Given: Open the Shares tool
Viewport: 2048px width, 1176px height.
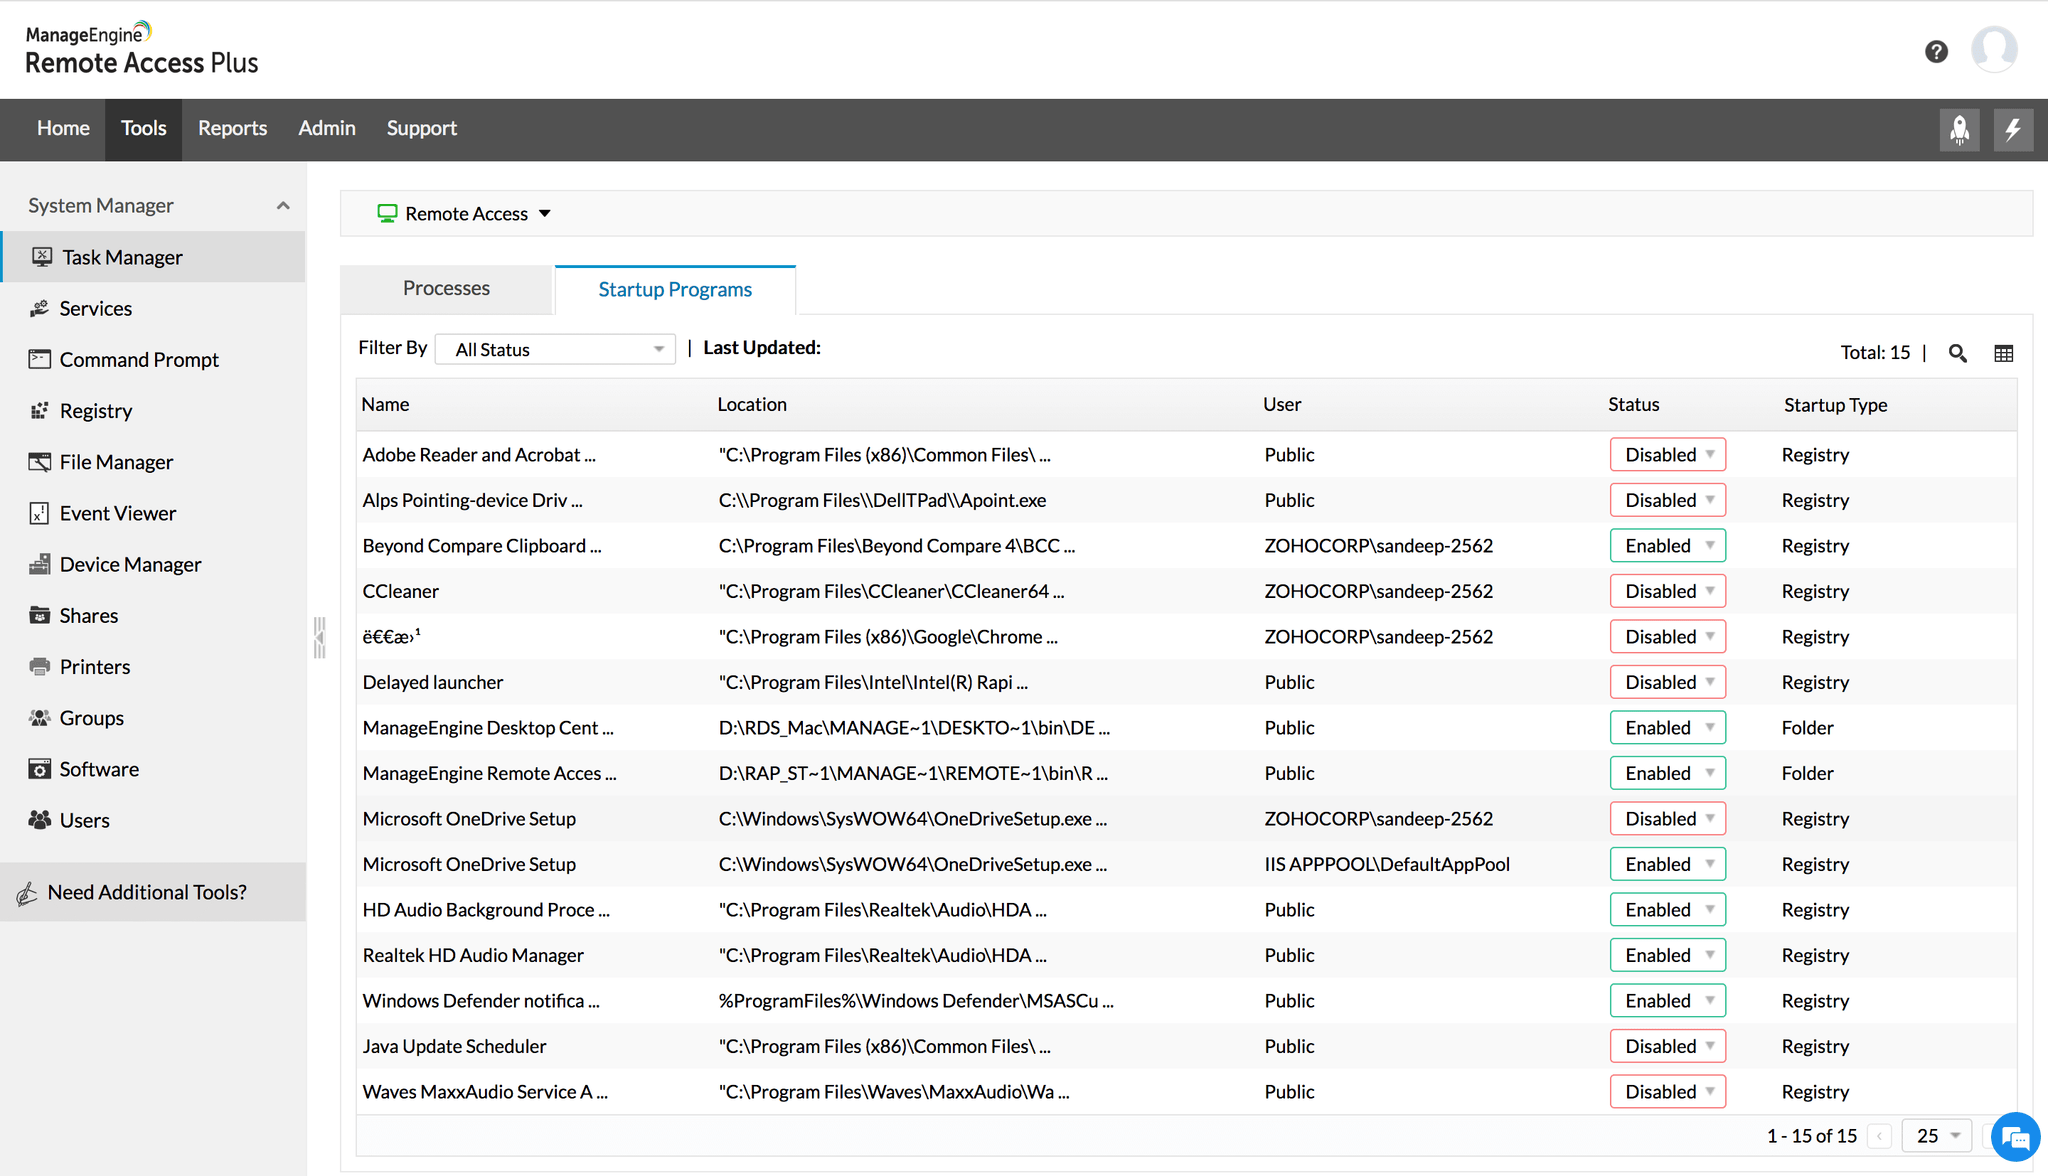Looking at the screenshot, I should pyautogui.click(x=87, y=615).
